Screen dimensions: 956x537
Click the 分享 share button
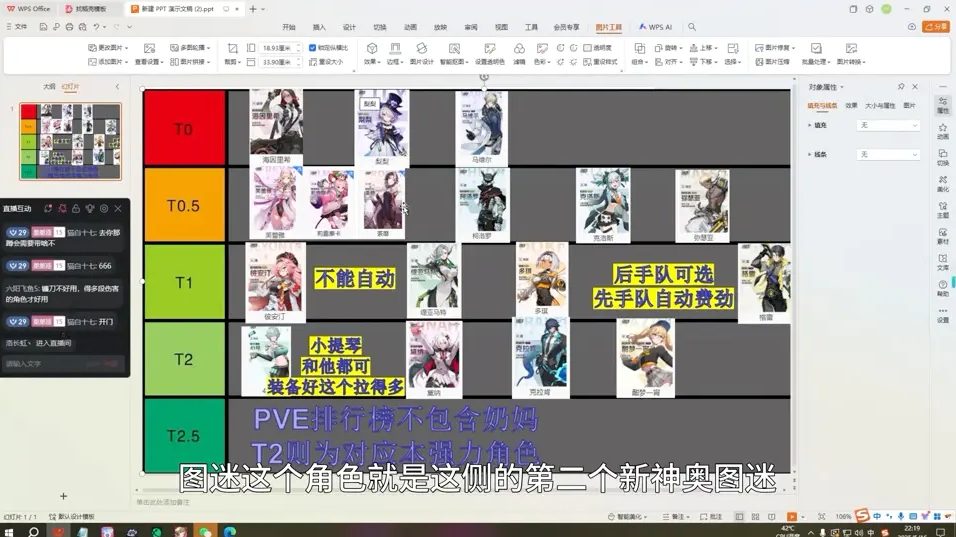936,27
